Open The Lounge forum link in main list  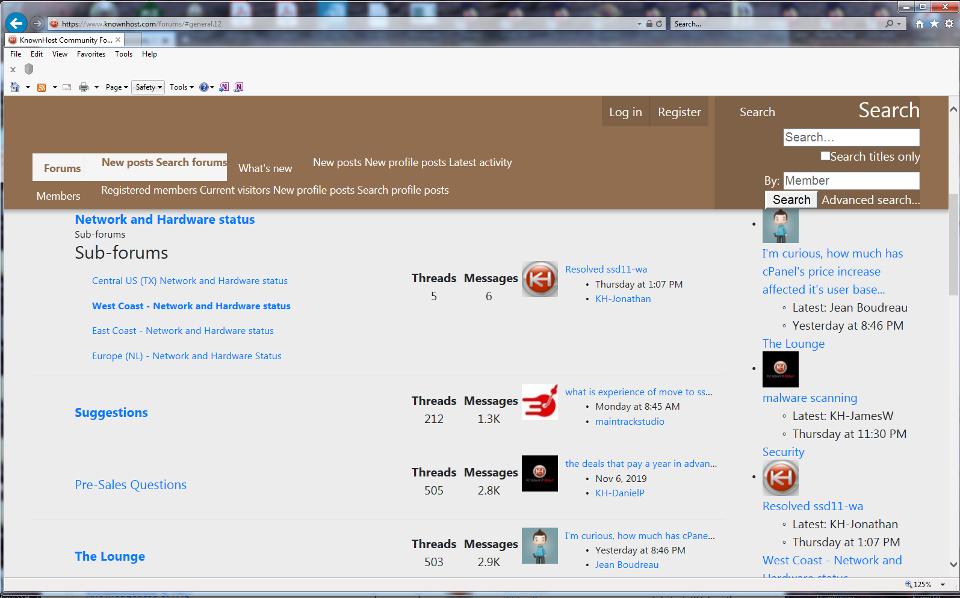pyautogui.click(x=110, y=556)
